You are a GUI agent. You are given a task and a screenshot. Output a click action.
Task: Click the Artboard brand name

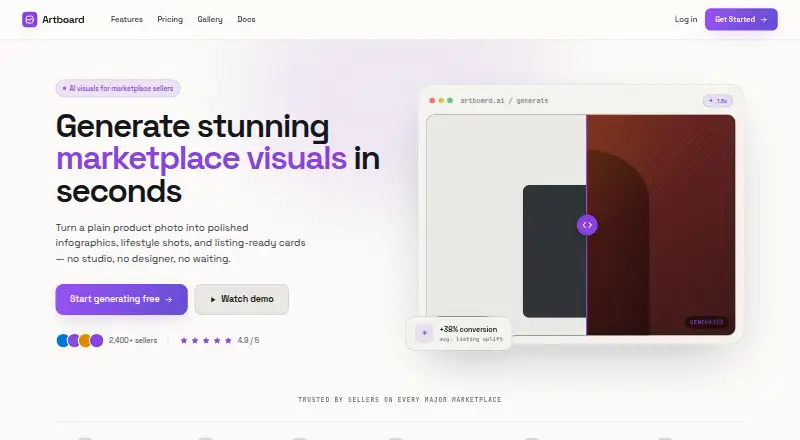(x=63, y=19)
